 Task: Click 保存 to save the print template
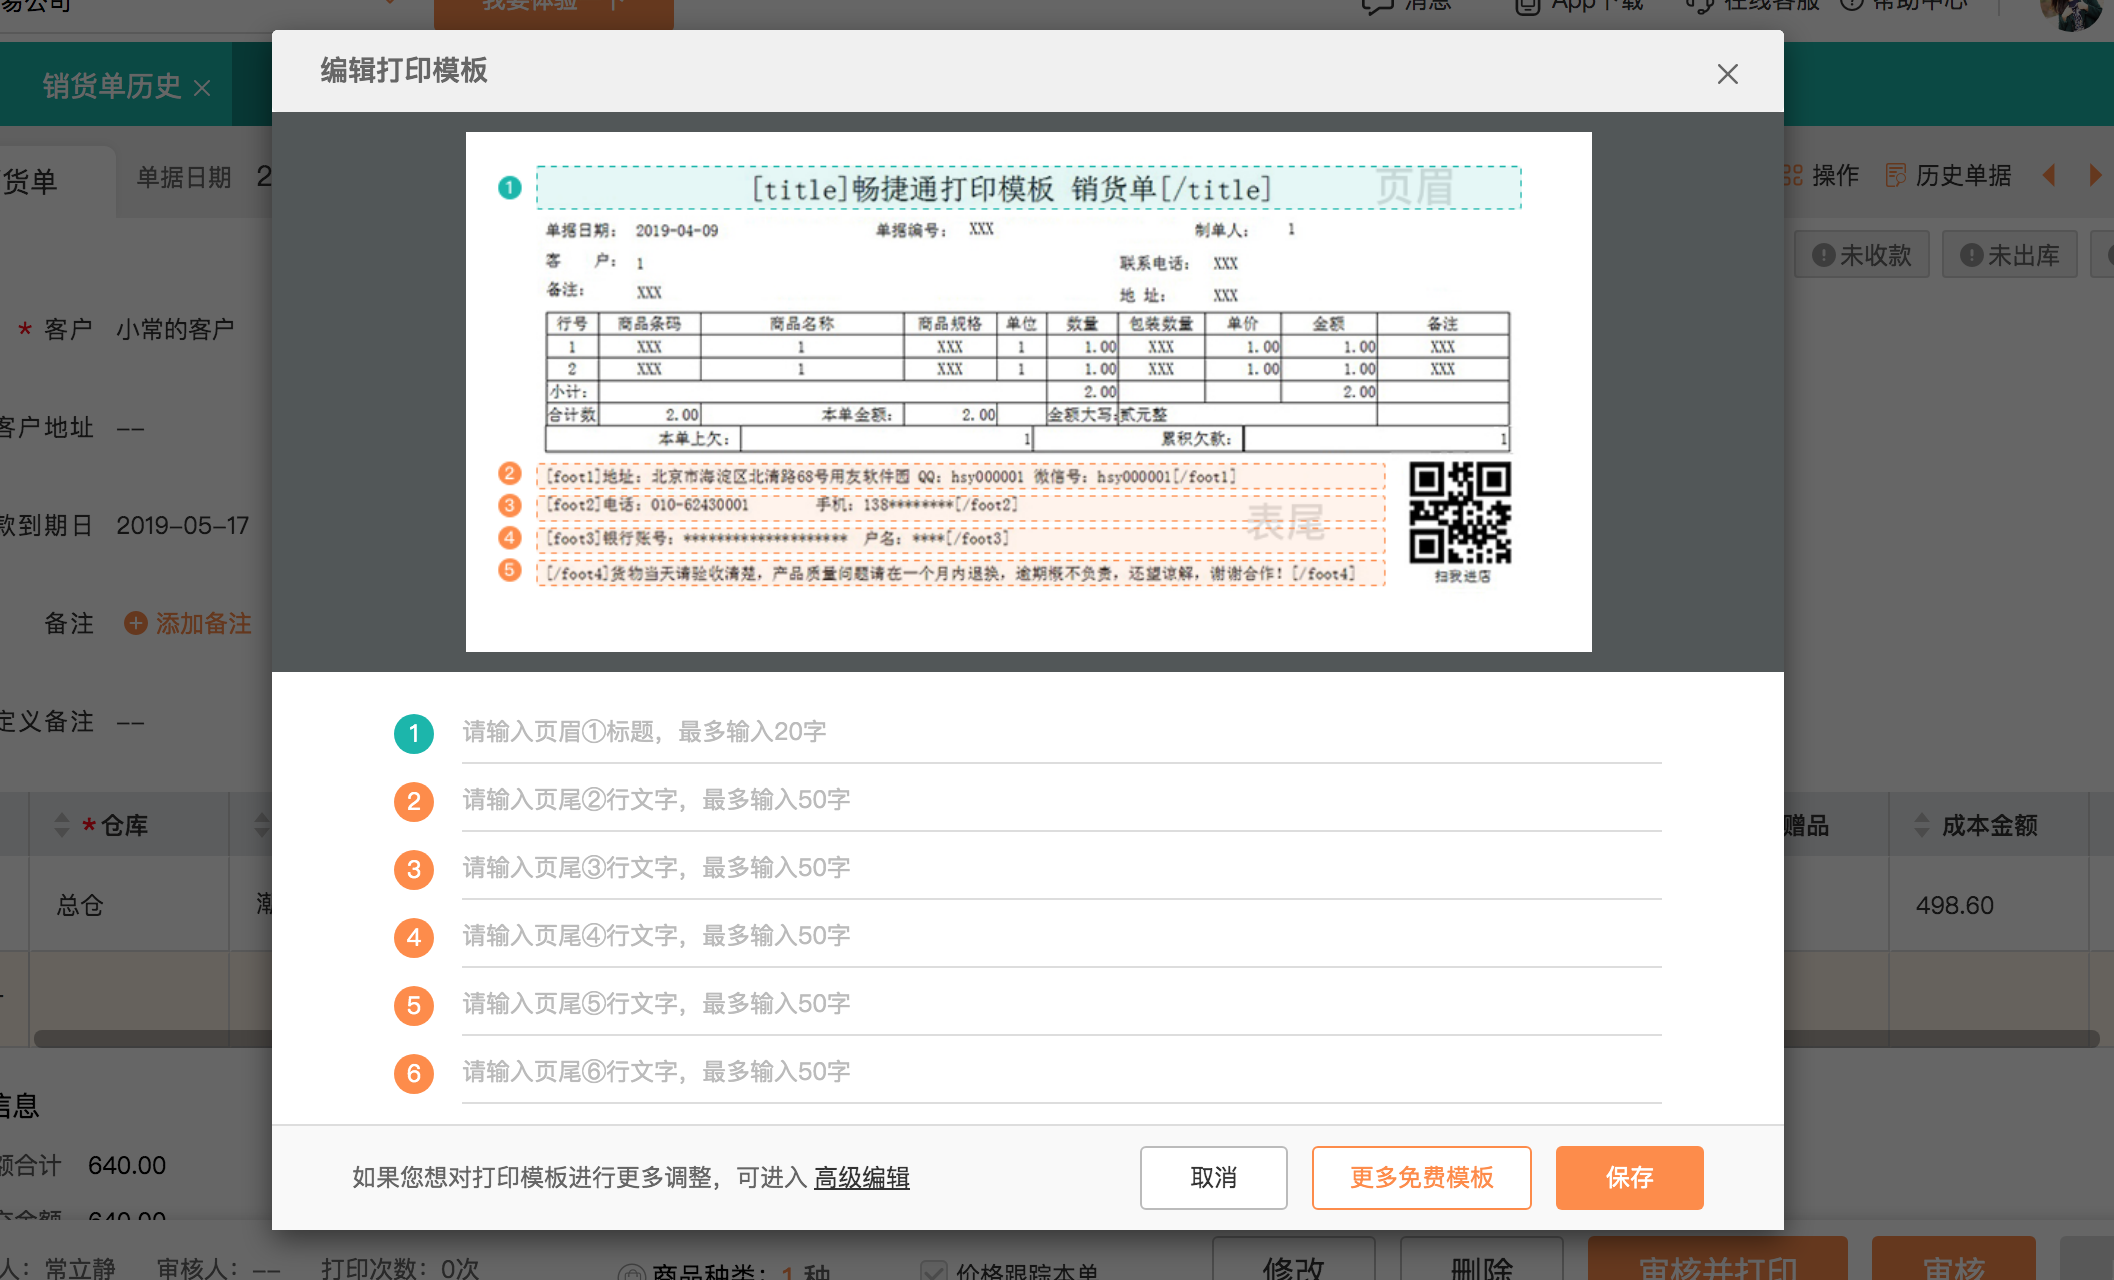pyautogui.click(x=1629, y=1177)
